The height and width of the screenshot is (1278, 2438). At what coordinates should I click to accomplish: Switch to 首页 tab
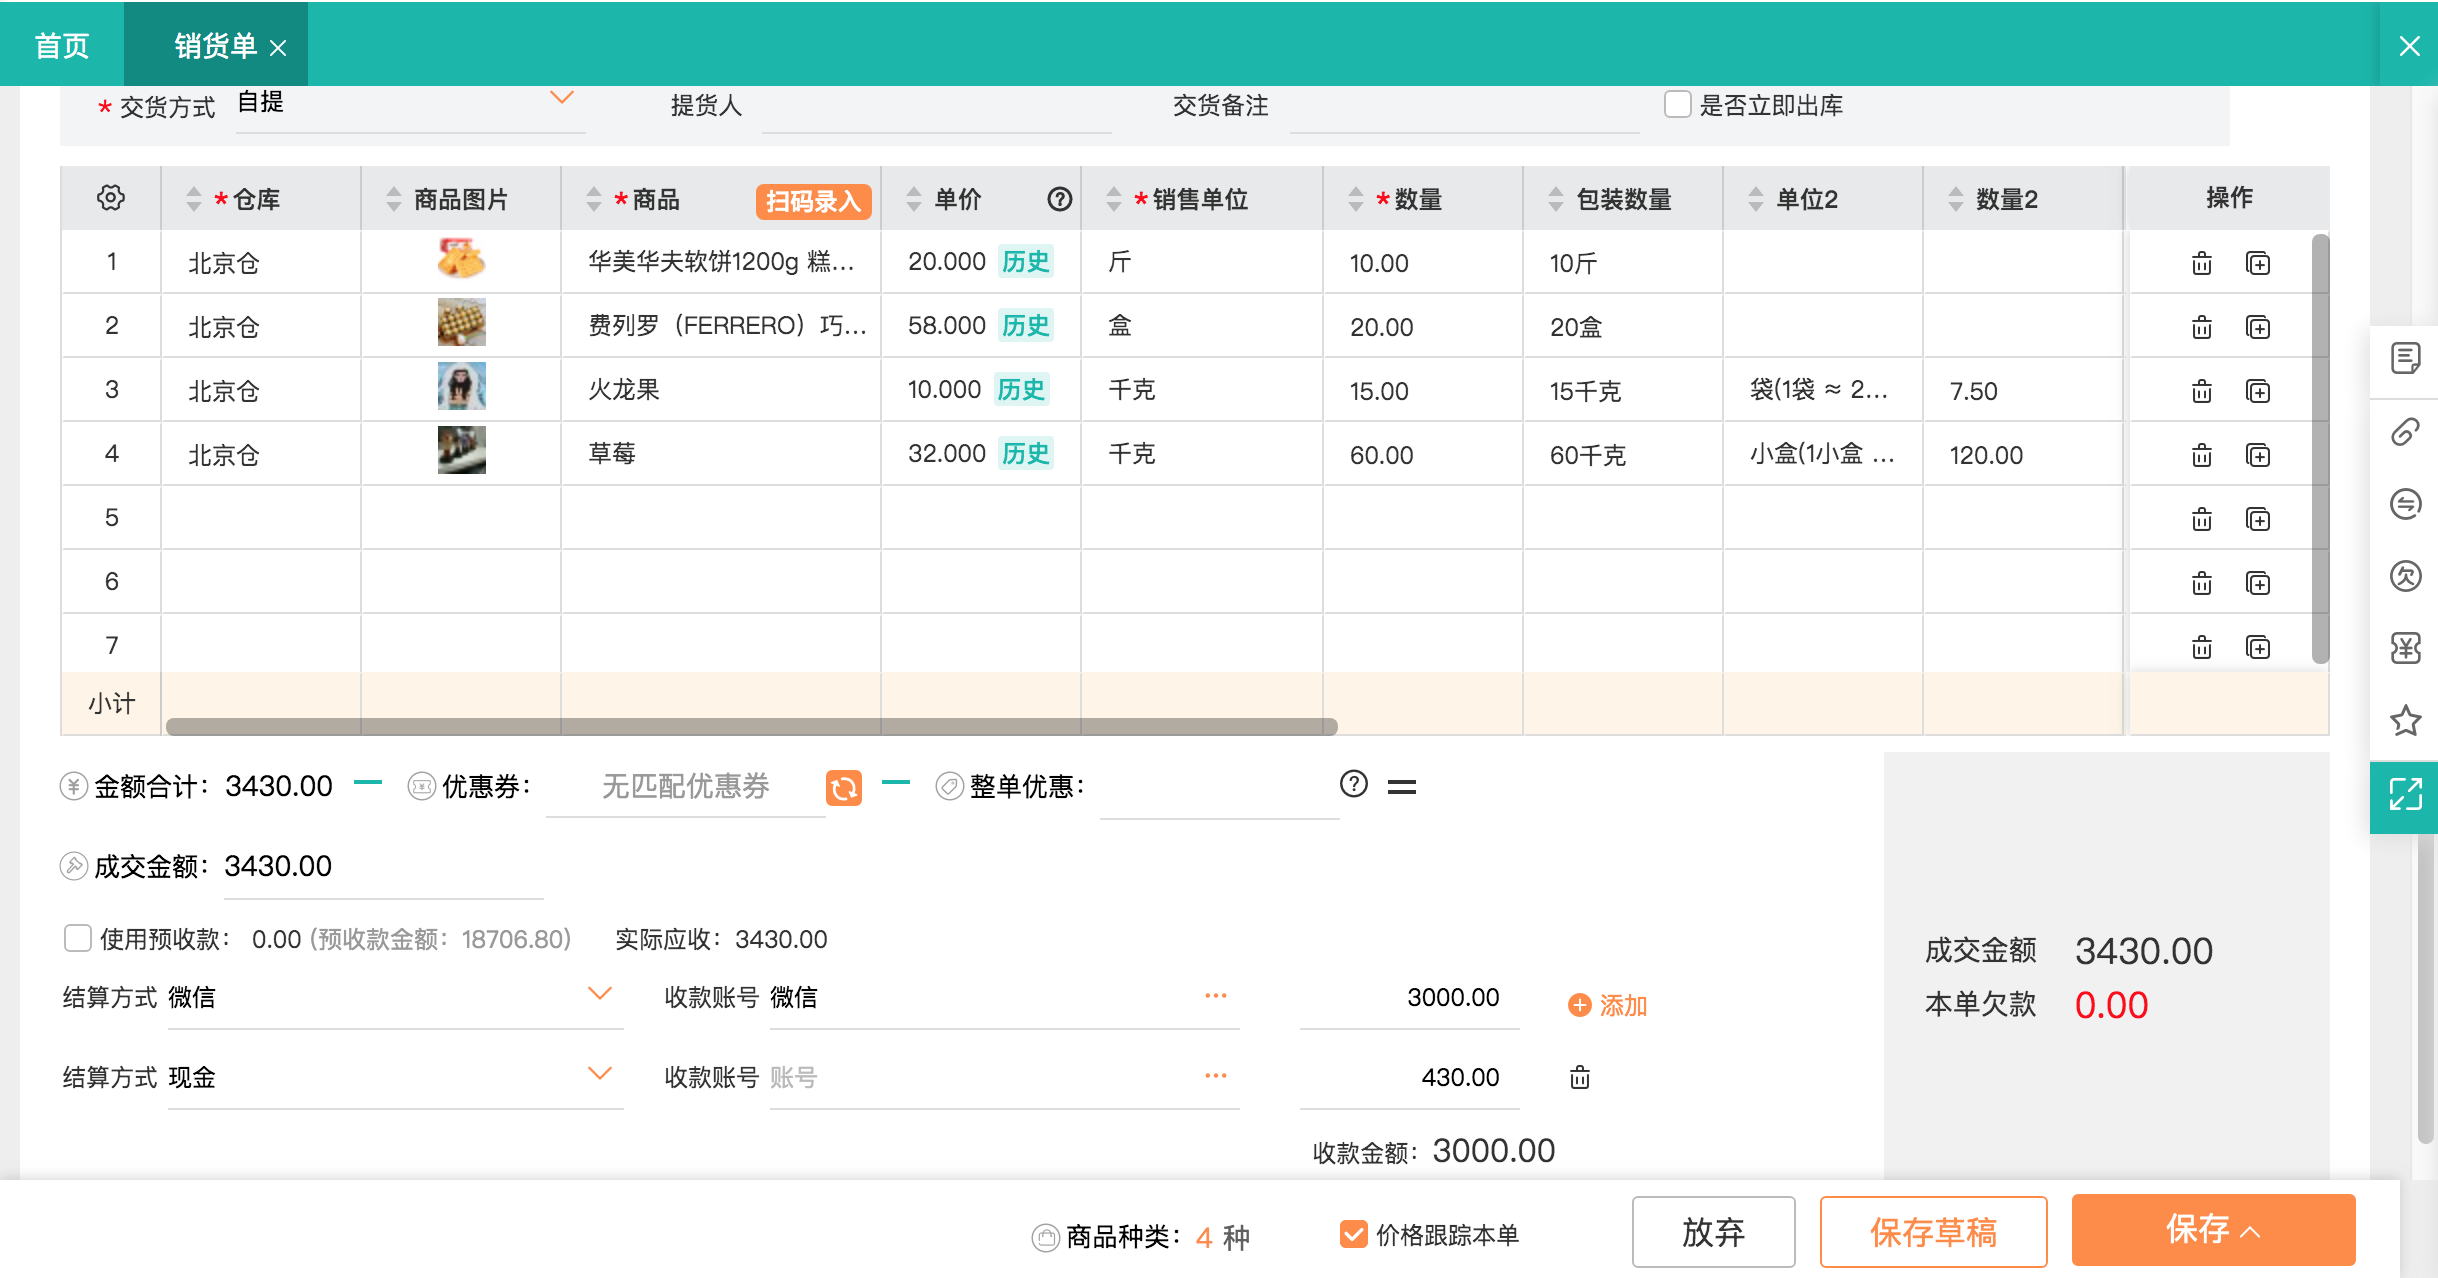pyautogui.click(x=64, y=45)
